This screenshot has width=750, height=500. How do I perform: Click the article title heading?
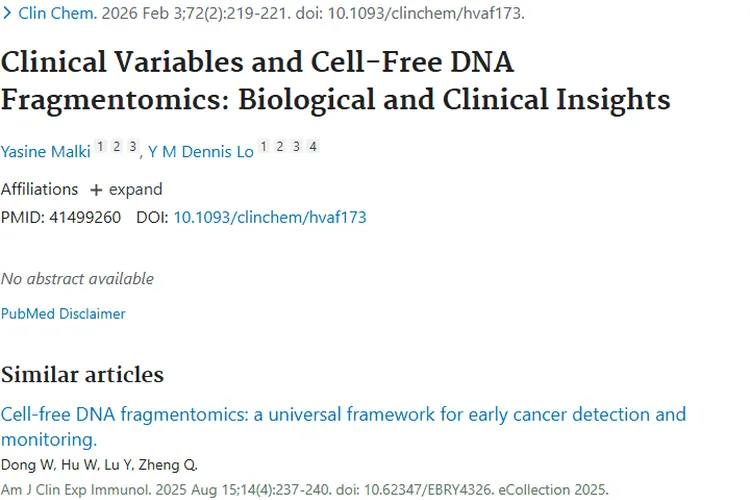[335, 81]
